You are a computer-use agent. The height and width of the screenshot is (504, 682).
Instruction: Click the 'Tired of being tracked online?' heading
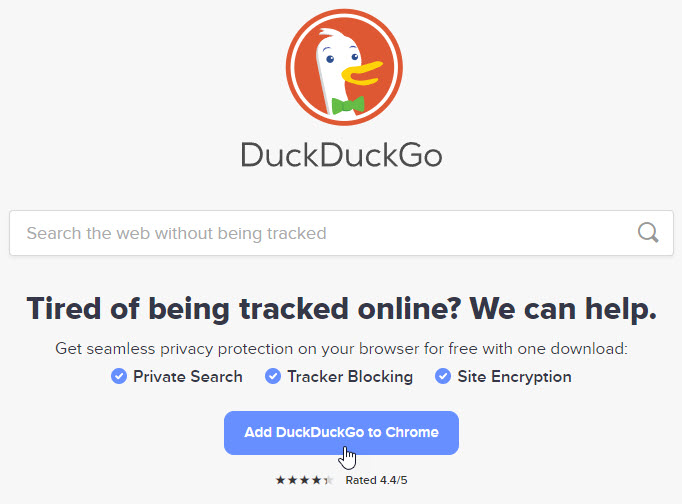(244, 309)
